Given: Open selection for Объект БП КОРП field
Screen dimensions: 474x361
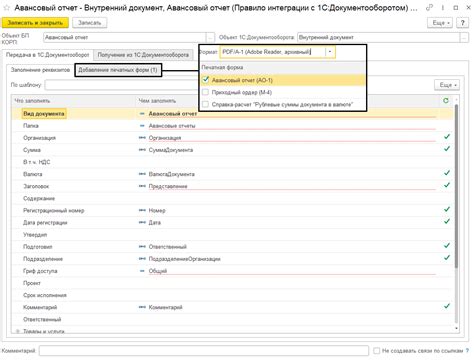Looking at the screenshot, I should (210, 37).
